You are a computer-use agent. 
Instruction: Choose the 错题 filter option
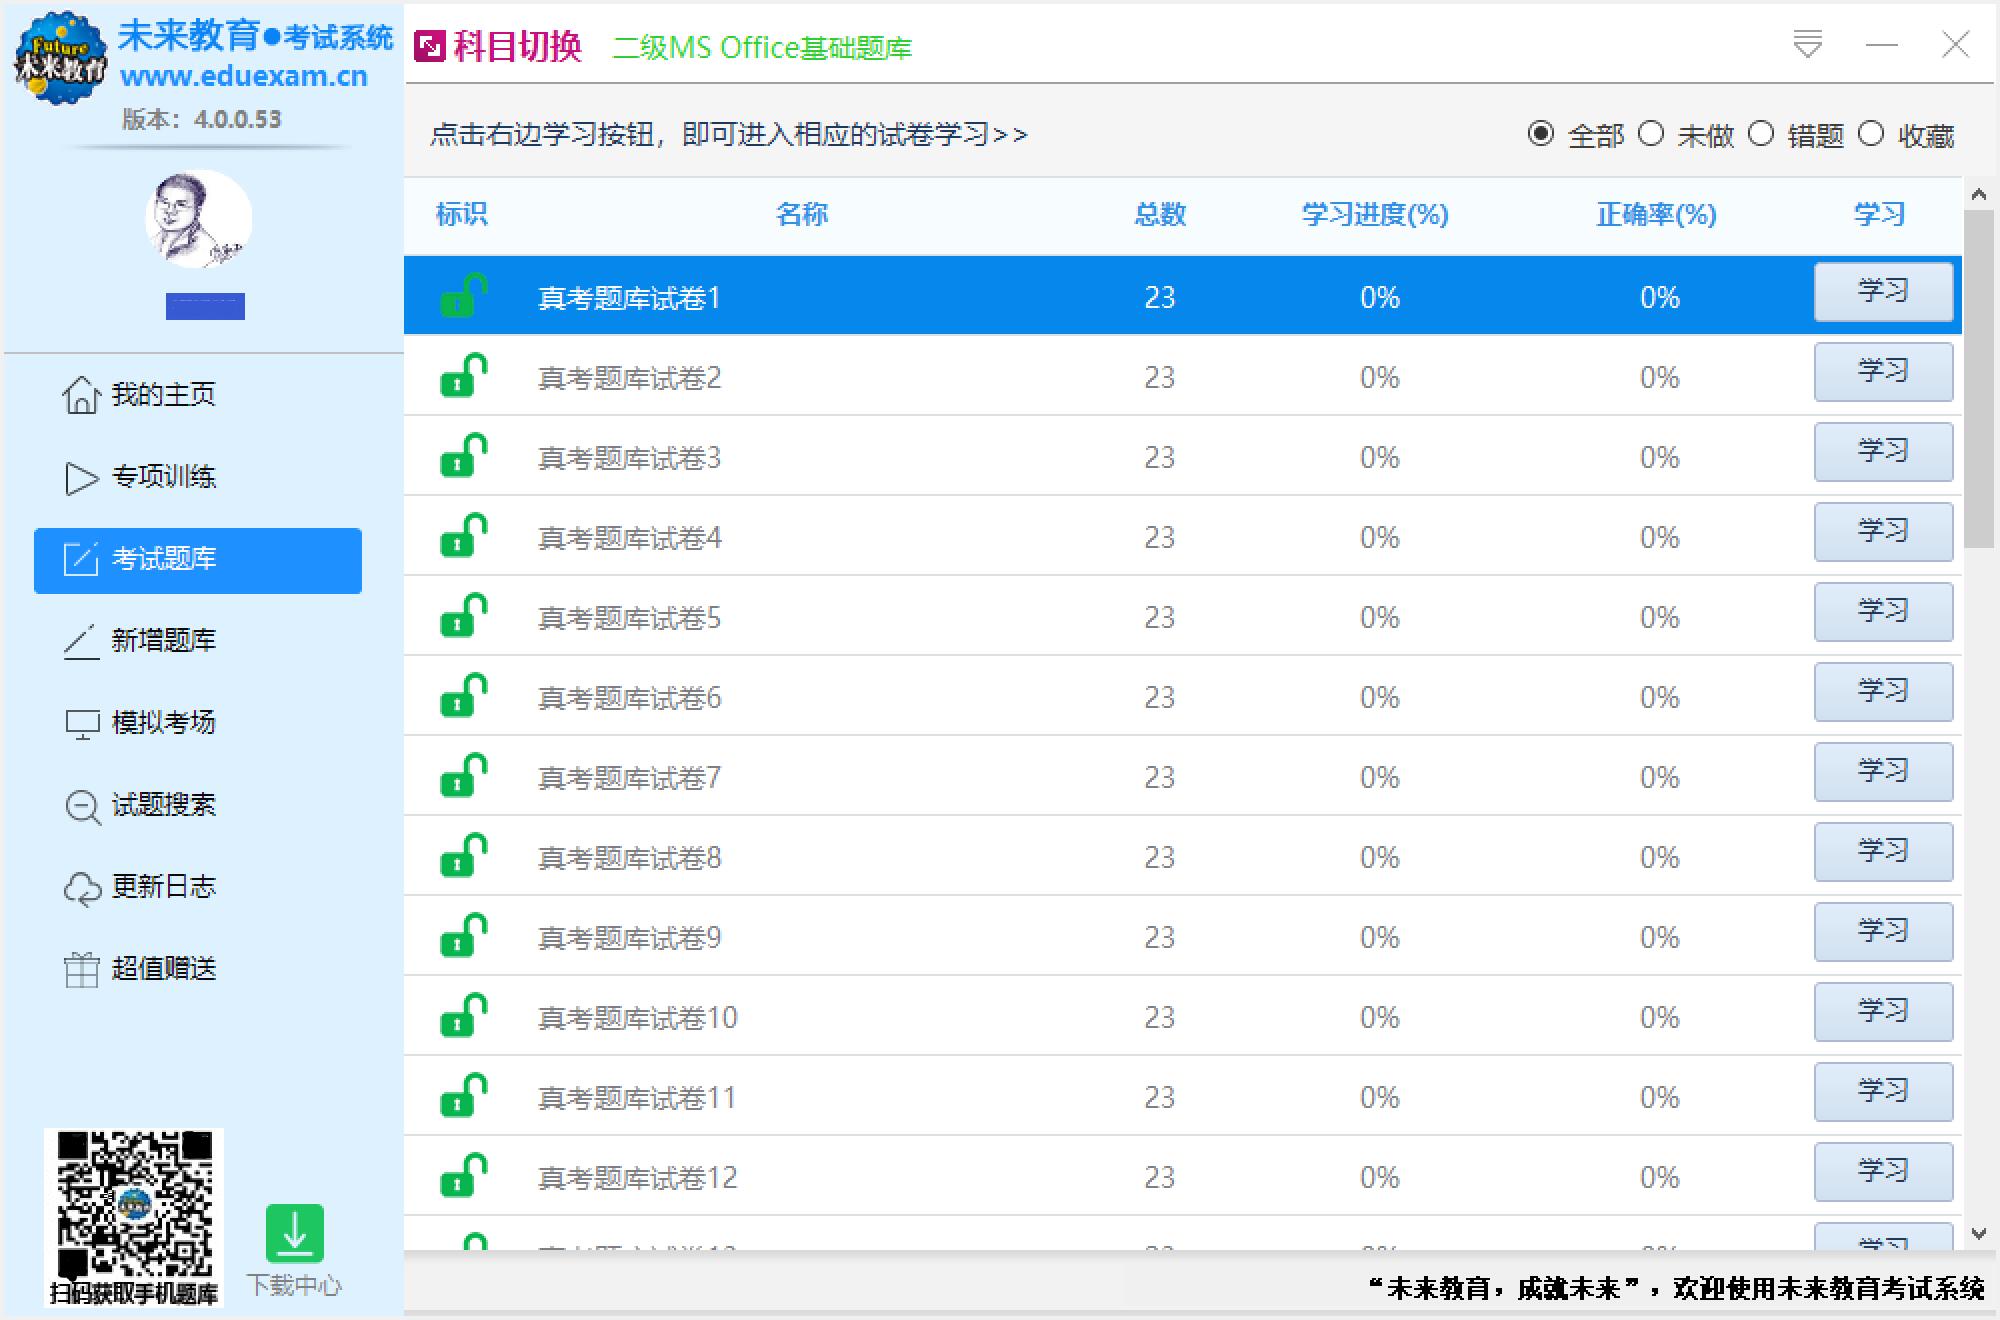1762,133
